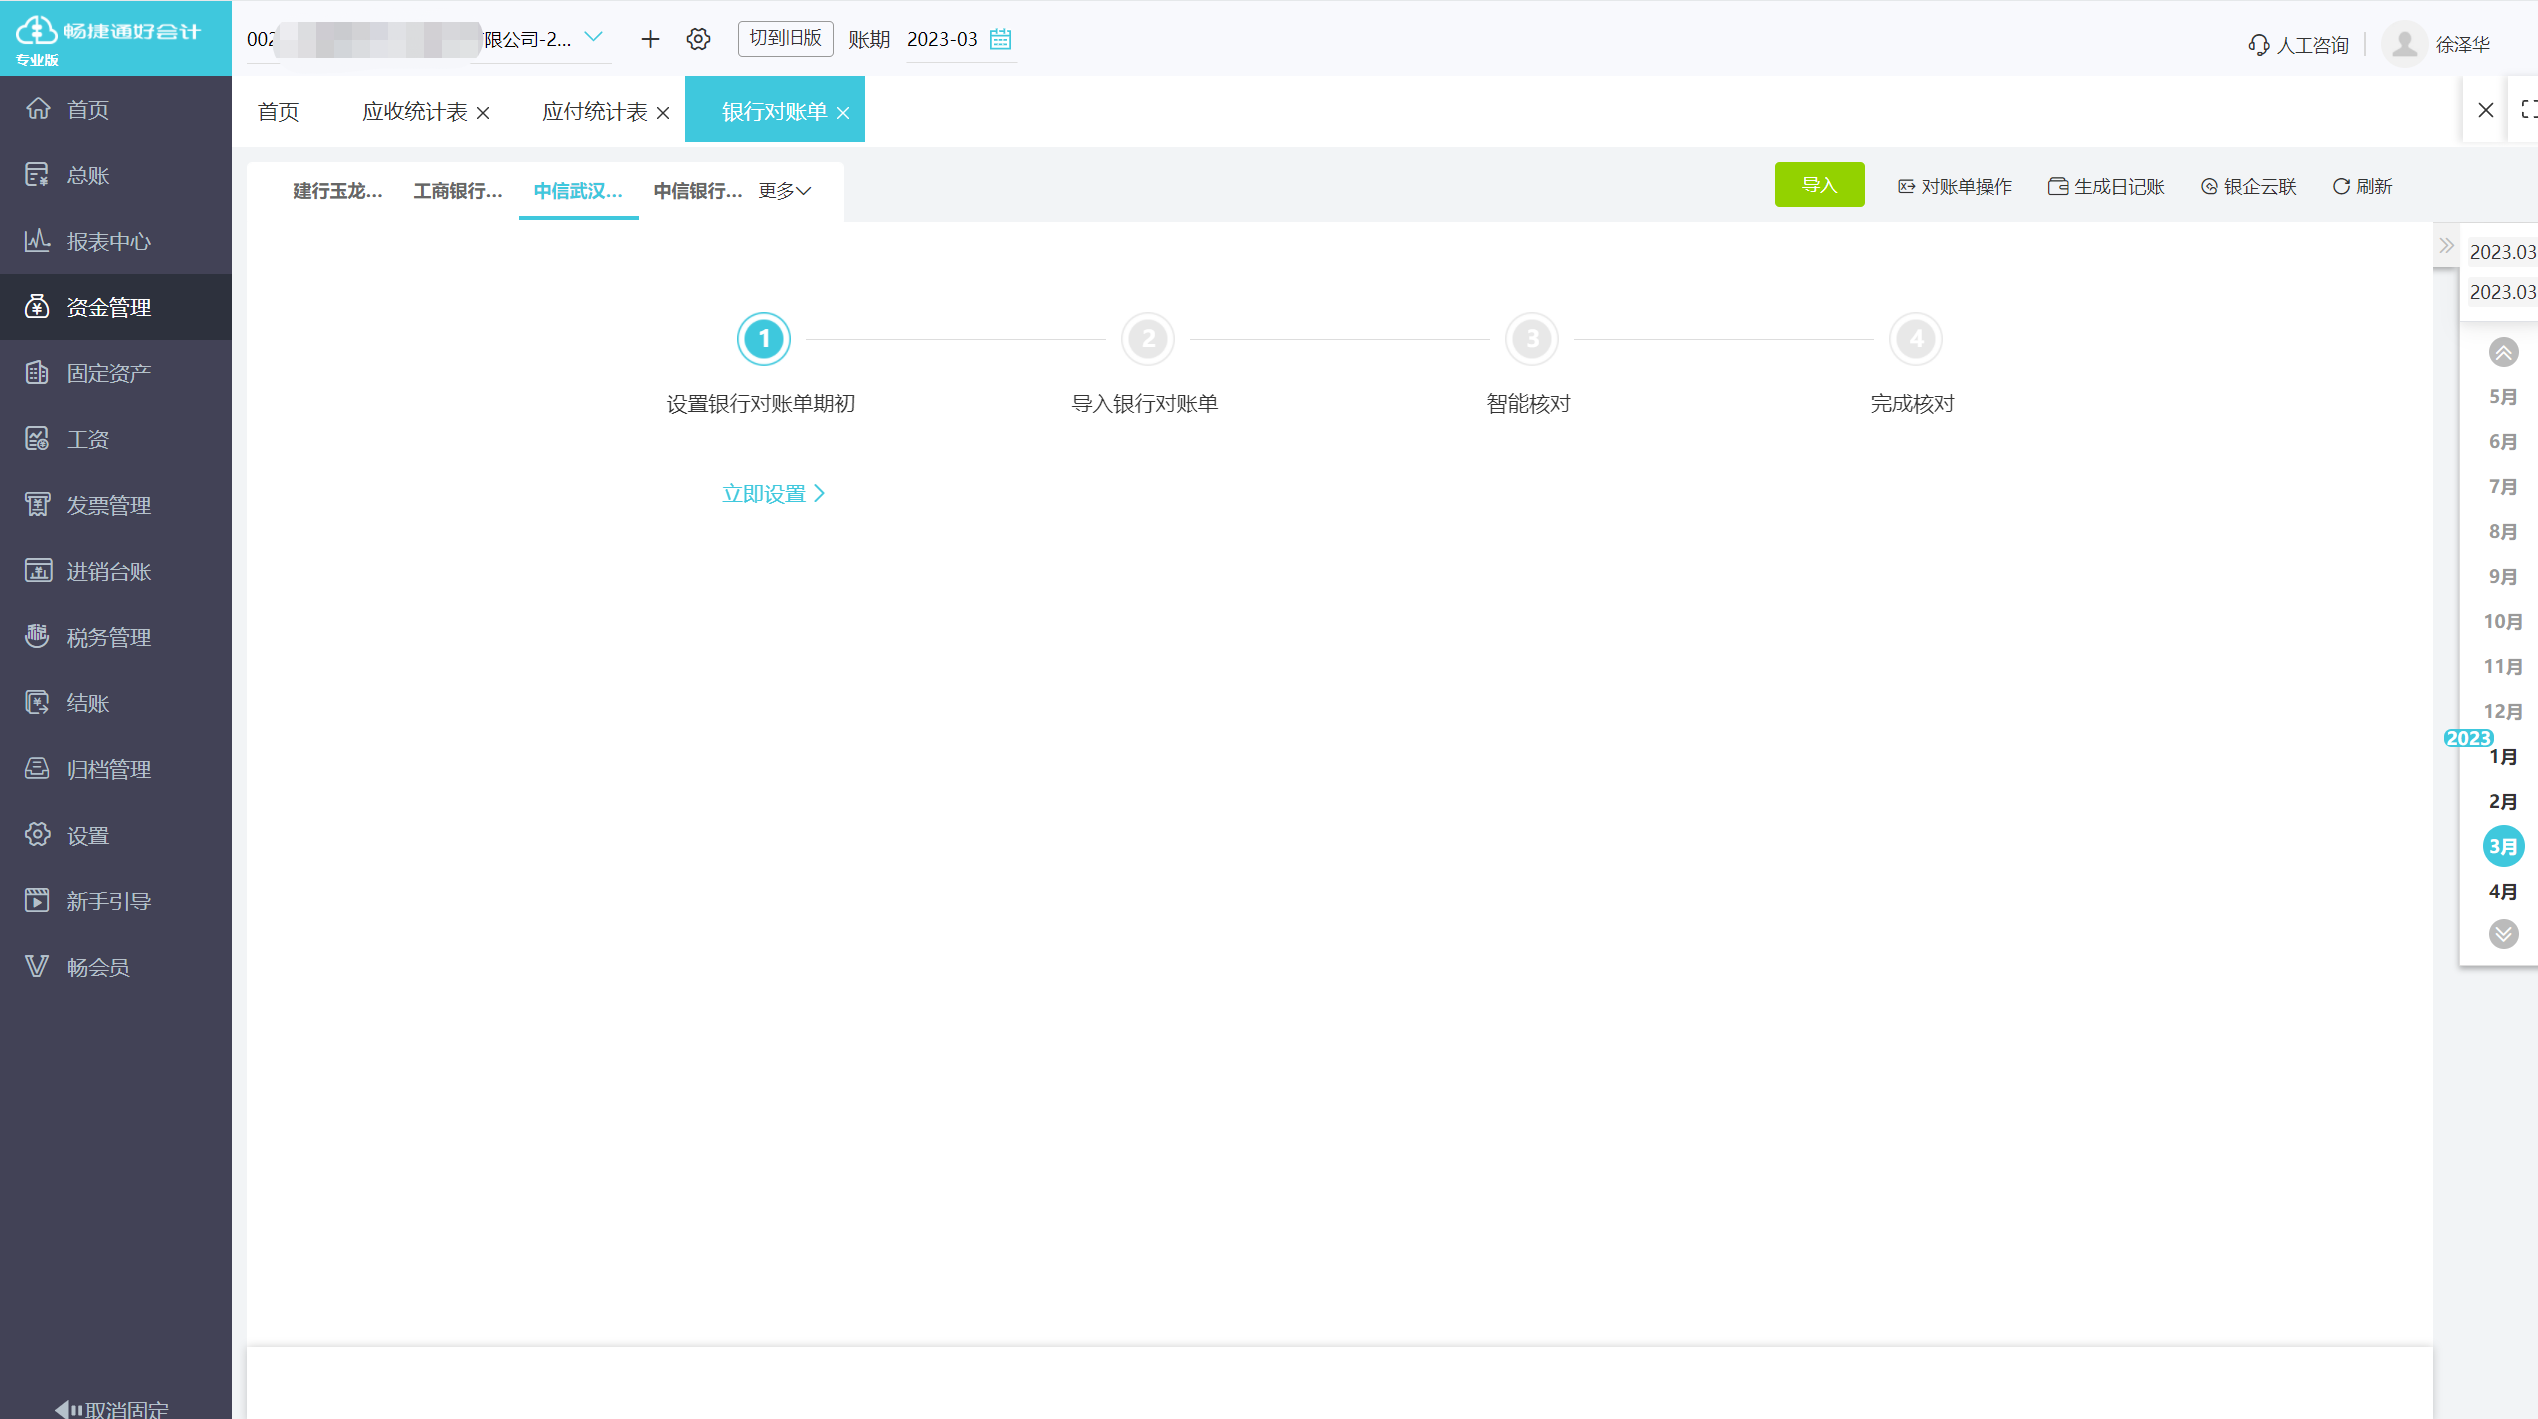
Task: Click the + add company icon
Action: [650, 38]
